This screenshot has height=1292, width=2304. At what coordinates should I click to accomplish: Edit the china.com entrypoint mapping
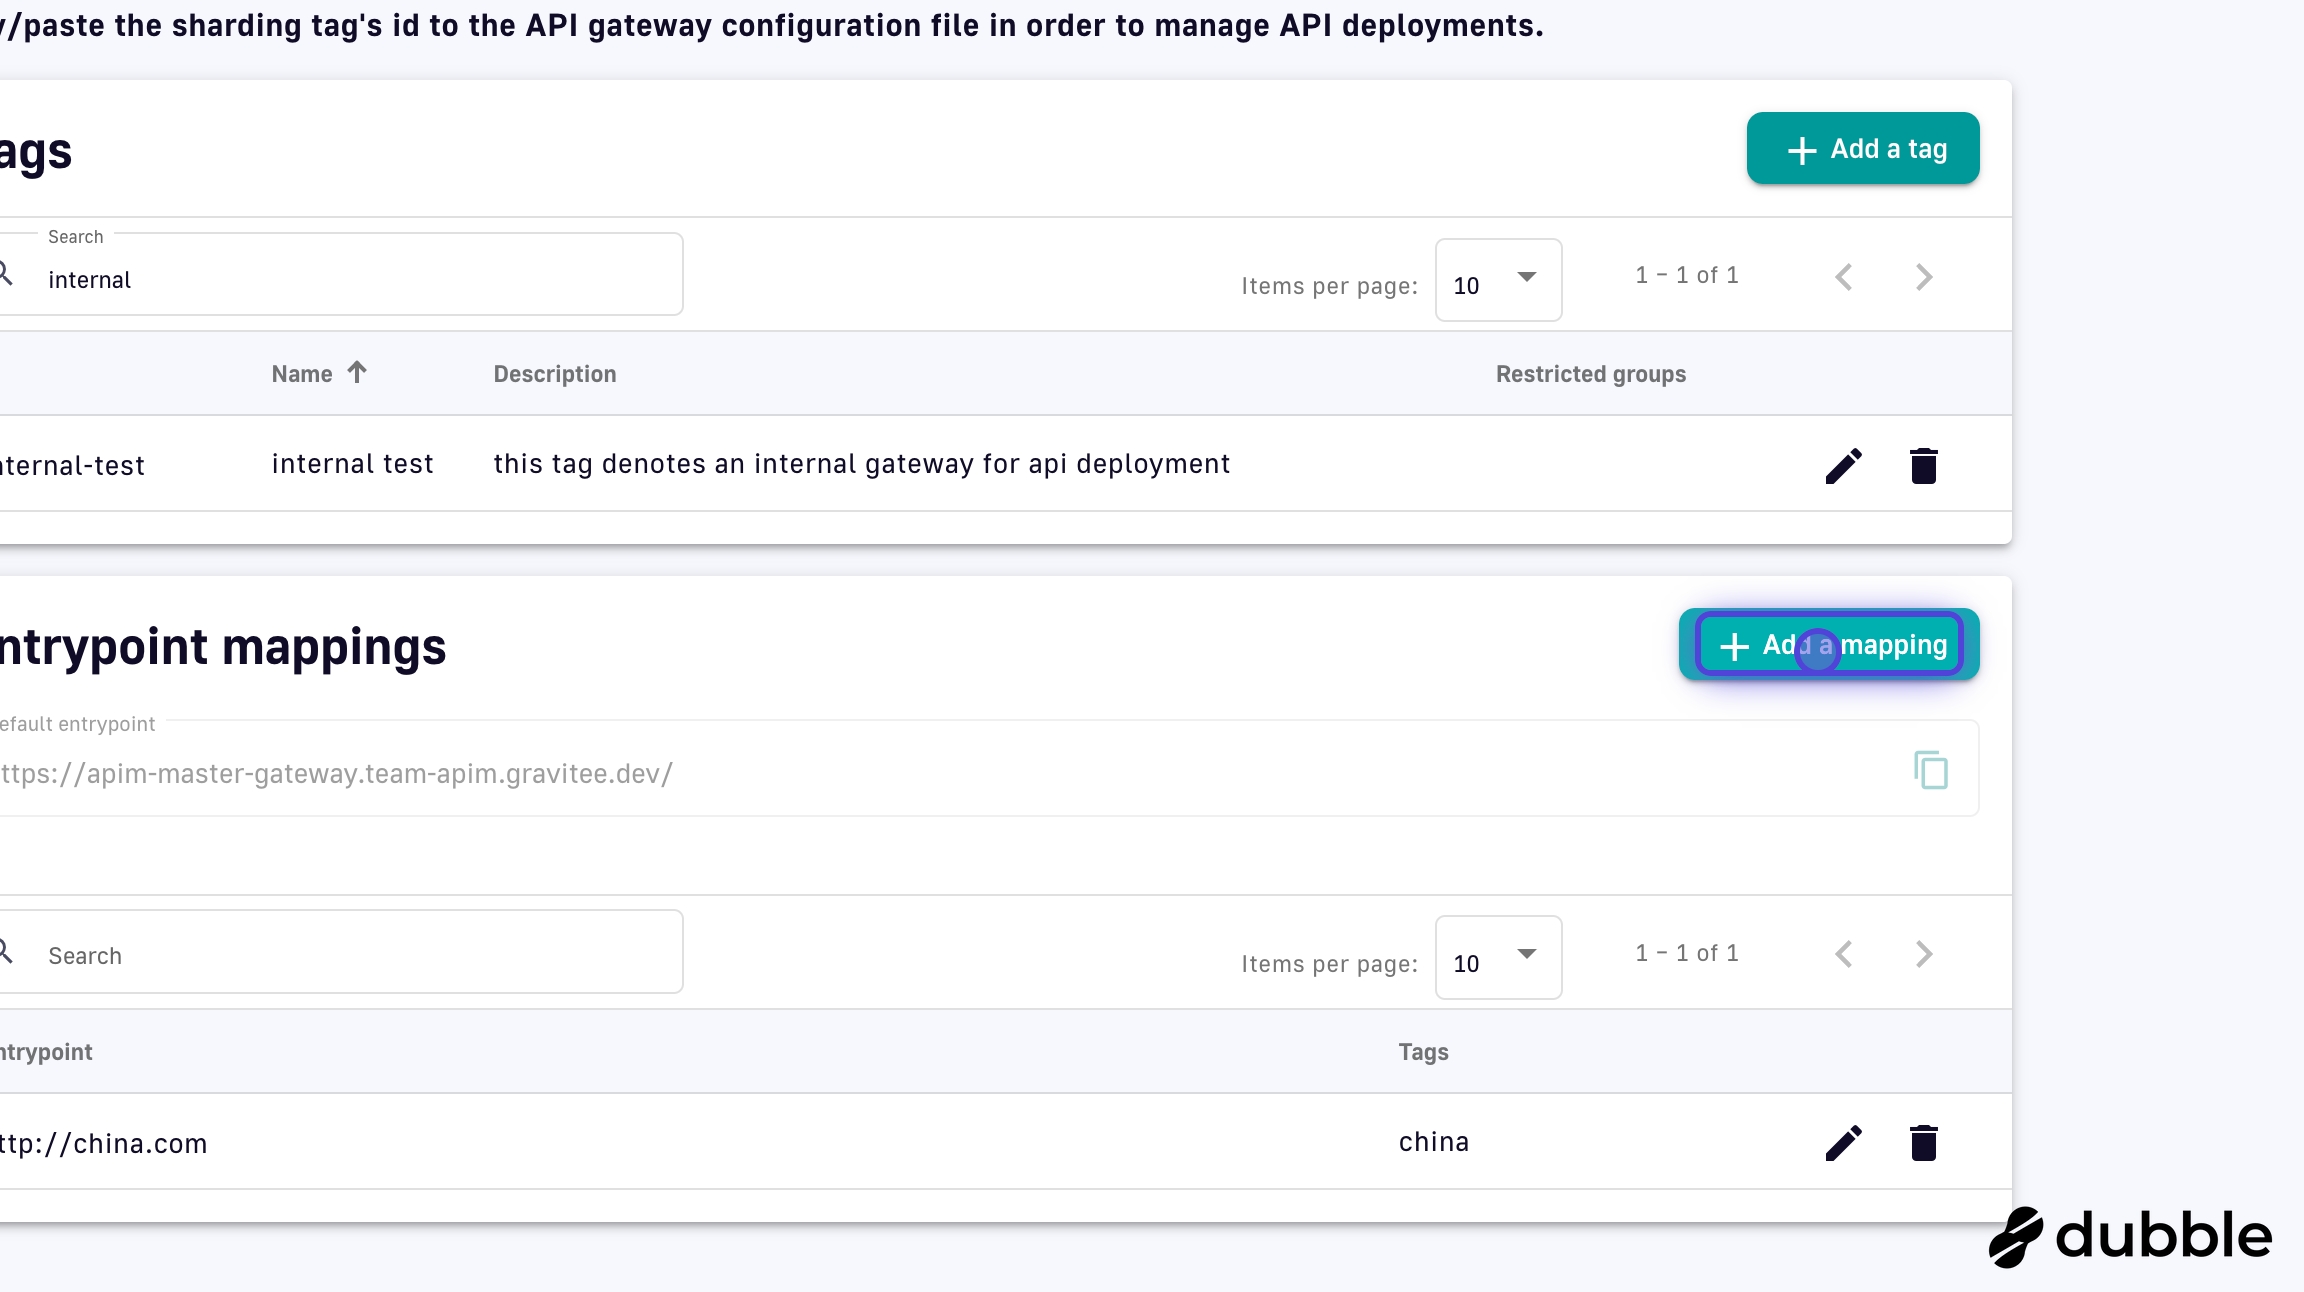(1843, 1143)
